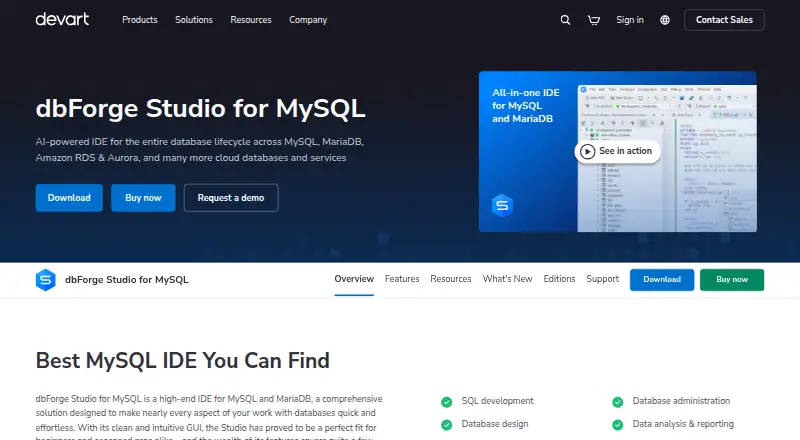Image resolution: width=800 pixels, height=440 pixels.
Task: Click Request a demo button
Action: coord(231,198)
